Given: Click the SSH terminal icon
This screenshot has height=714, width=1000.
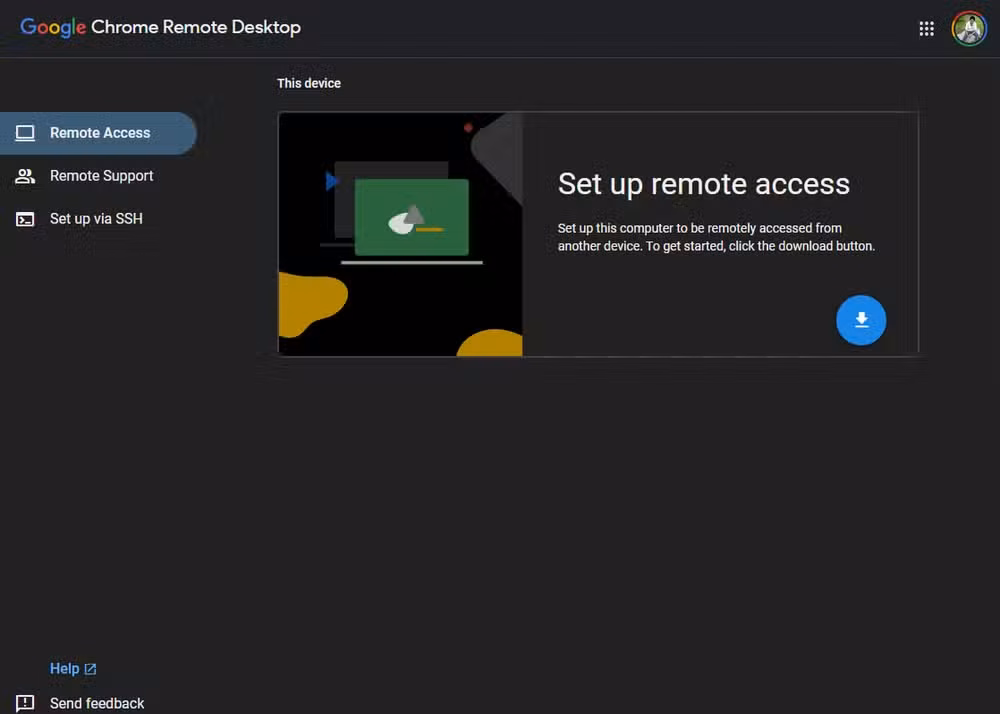Looking at the screenshot, I should click(x=25, y=219).
